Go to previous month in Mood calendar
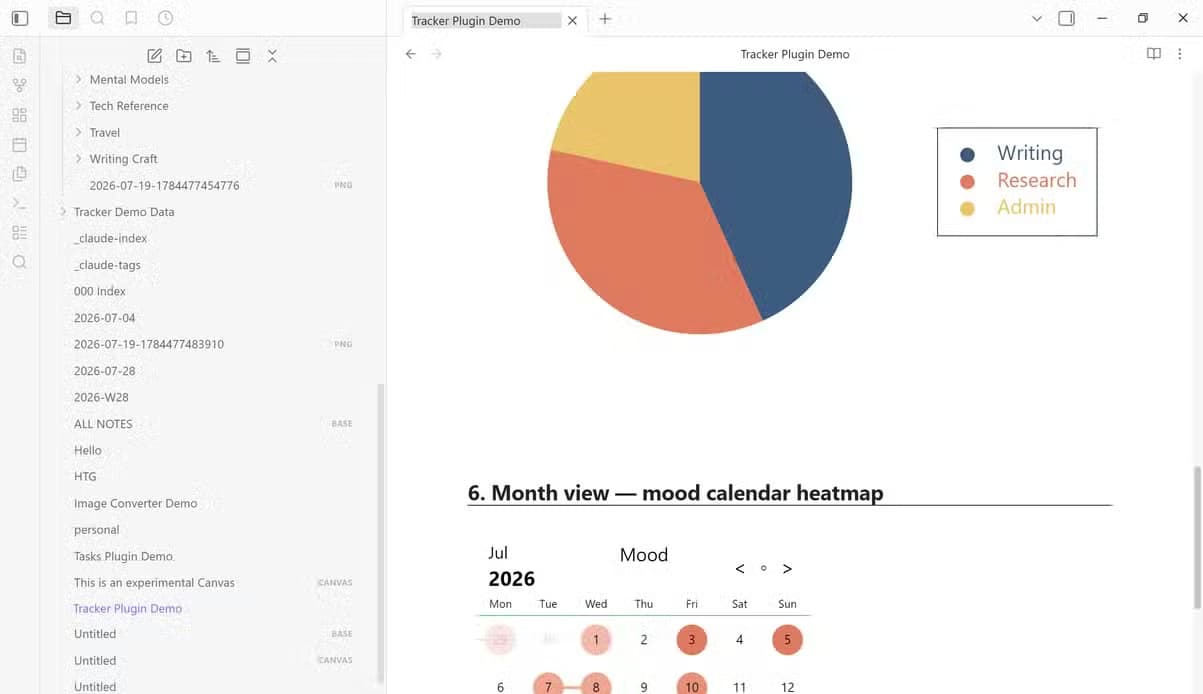The image size is (1203, 694). 740,569
